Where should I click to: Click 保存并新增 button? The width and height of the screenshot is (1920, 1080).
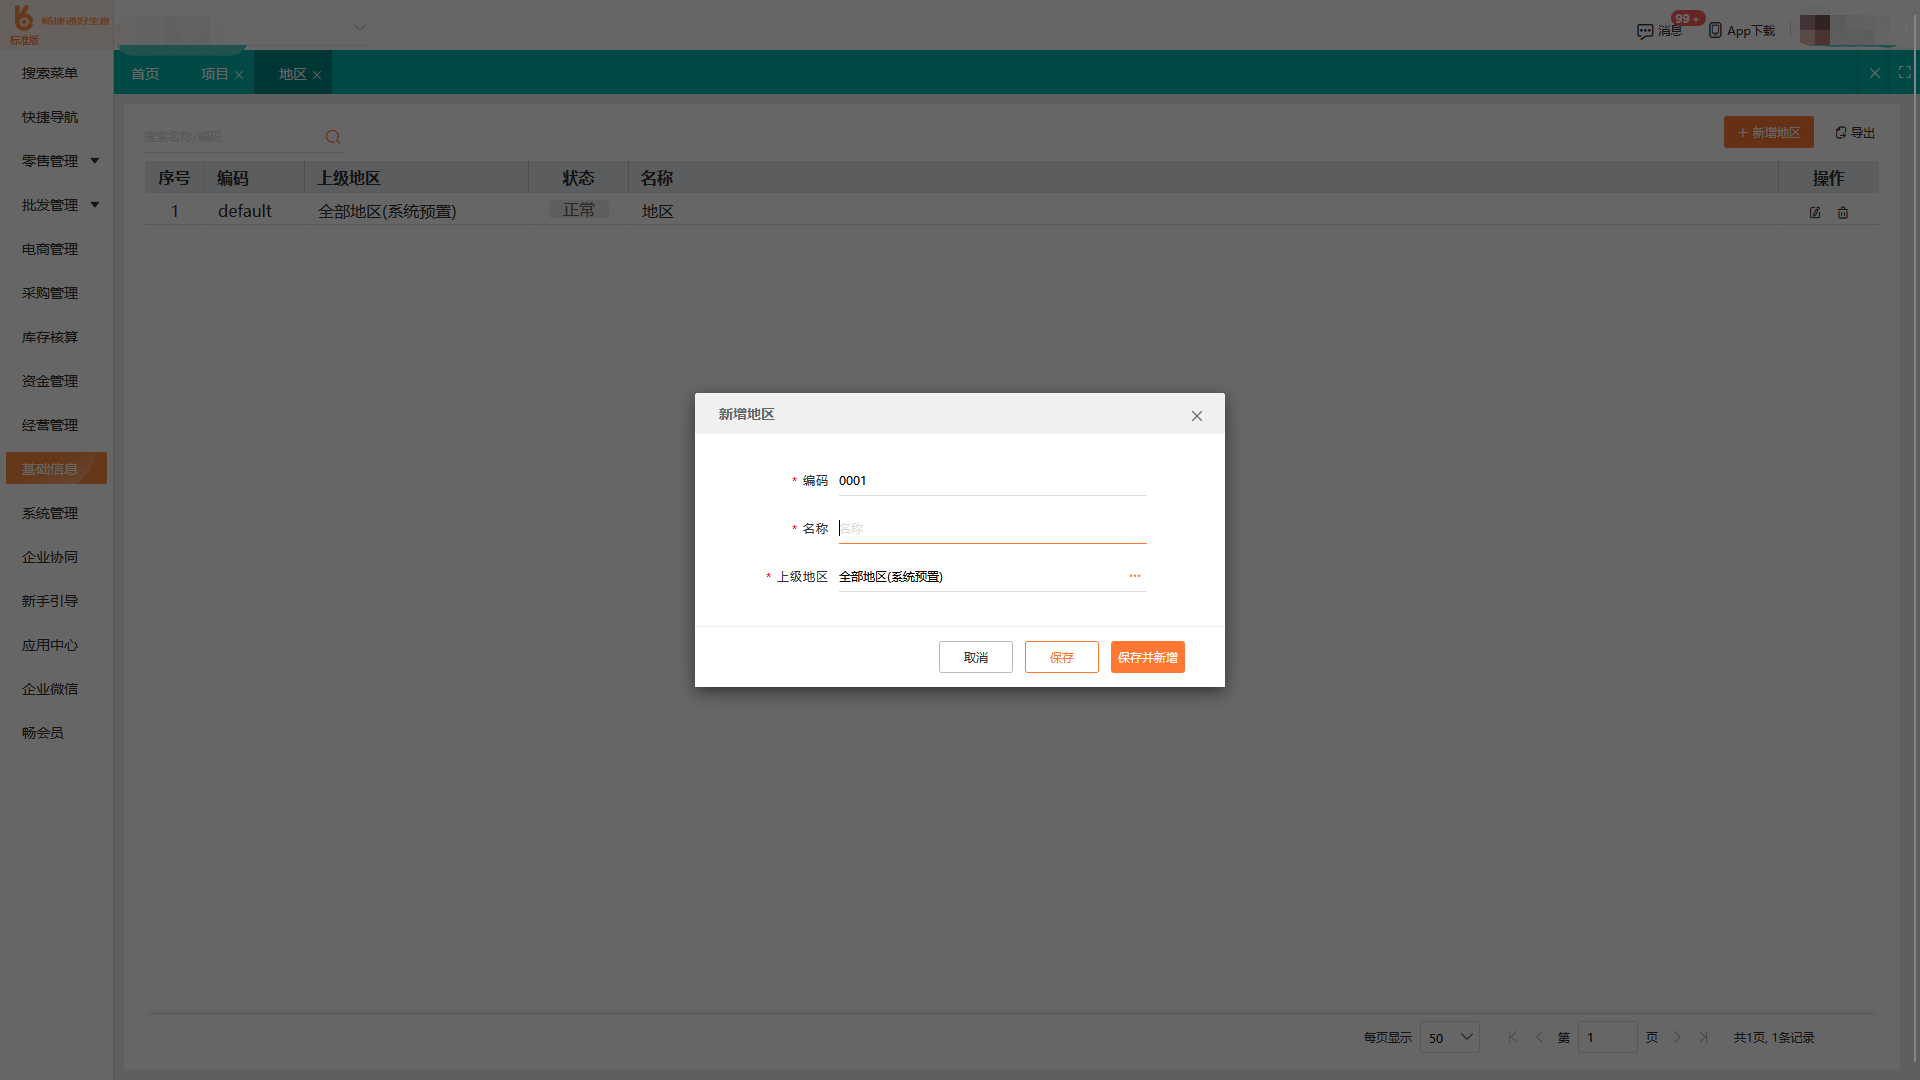(1147, 655)
